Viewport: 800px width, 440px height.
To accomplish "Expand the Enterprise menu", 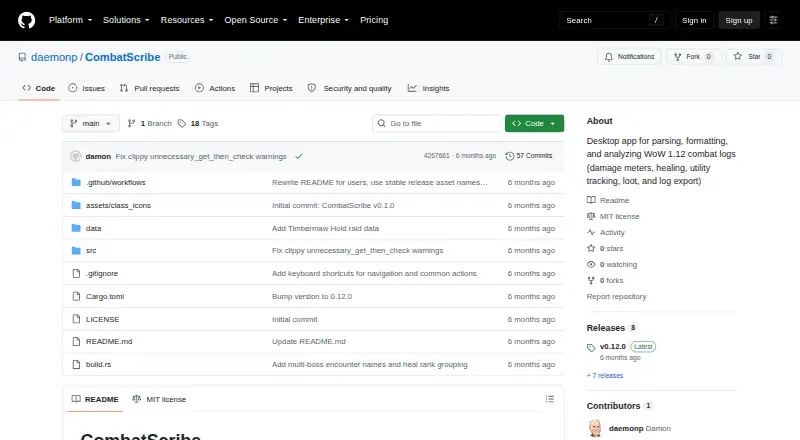I will 323,20.
